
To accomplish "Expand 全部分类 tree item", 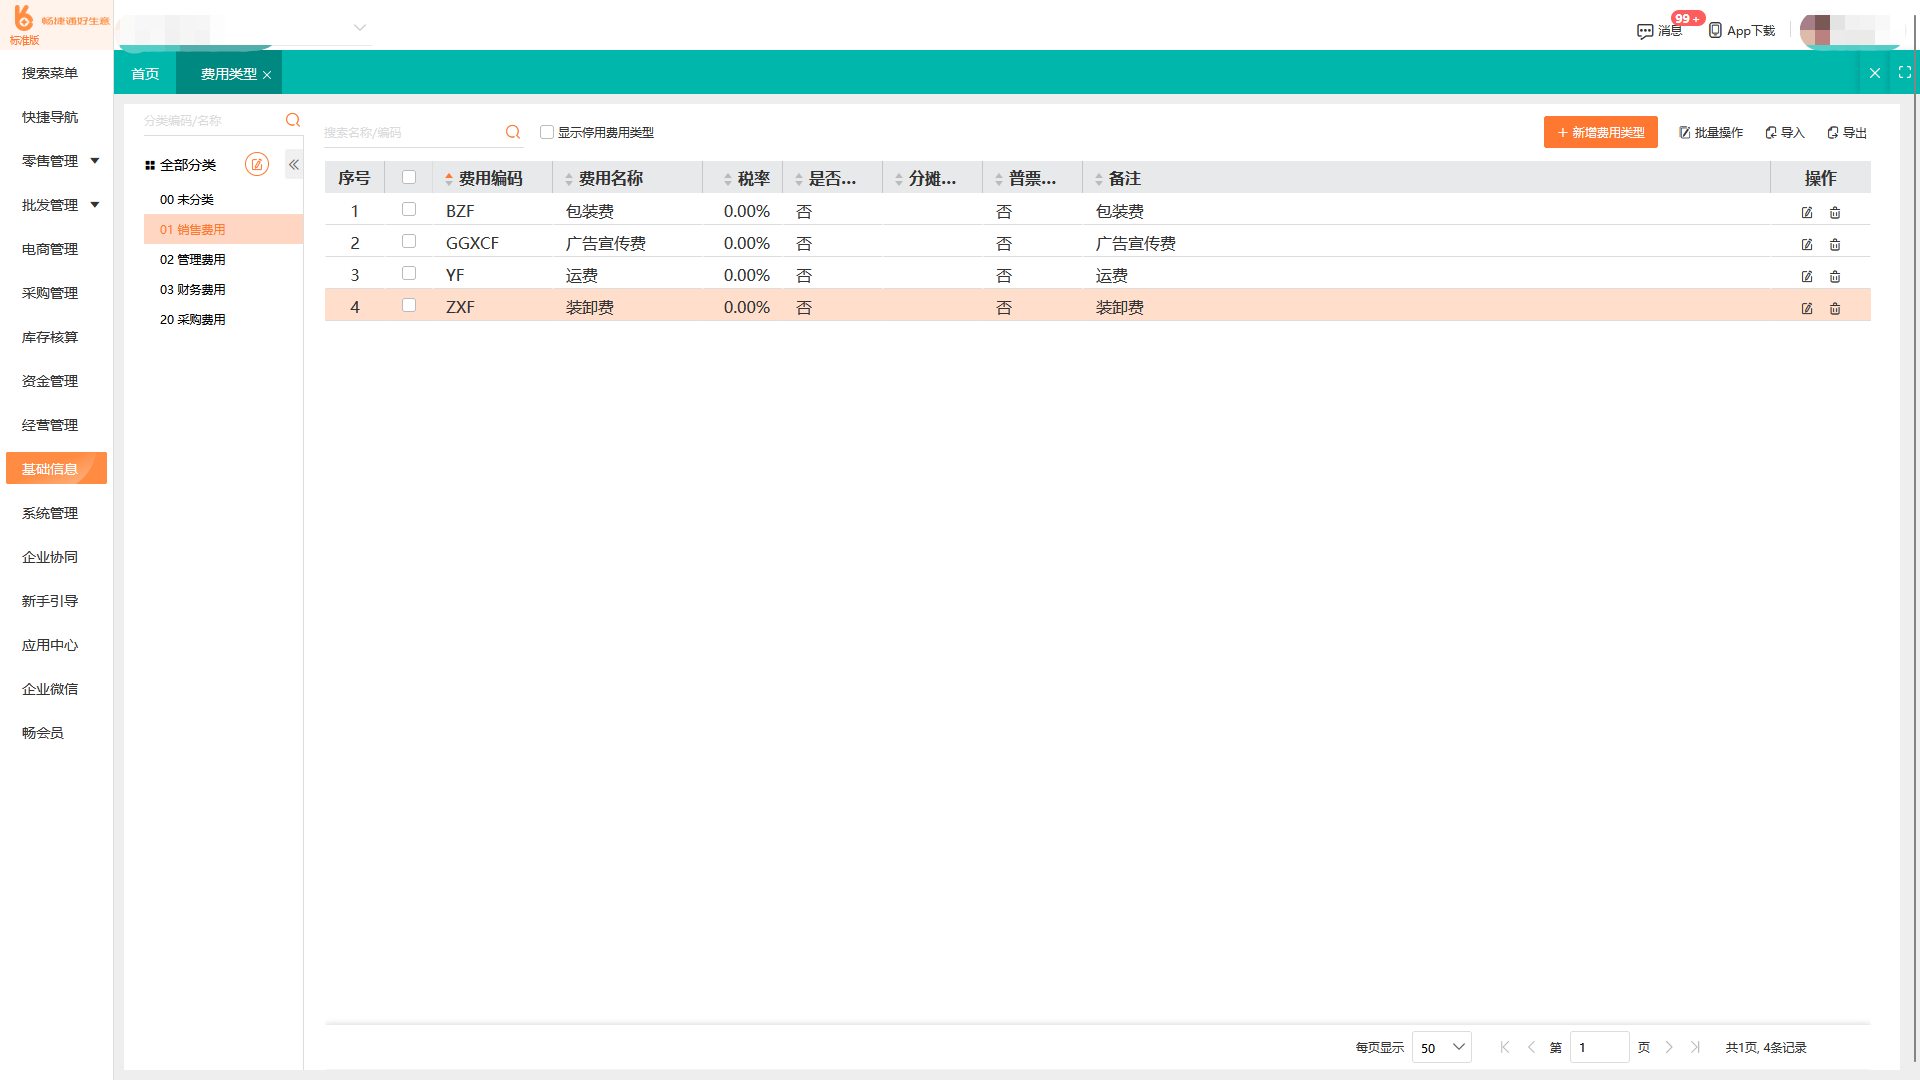I will pyautogui.click(x=149, y=164).
